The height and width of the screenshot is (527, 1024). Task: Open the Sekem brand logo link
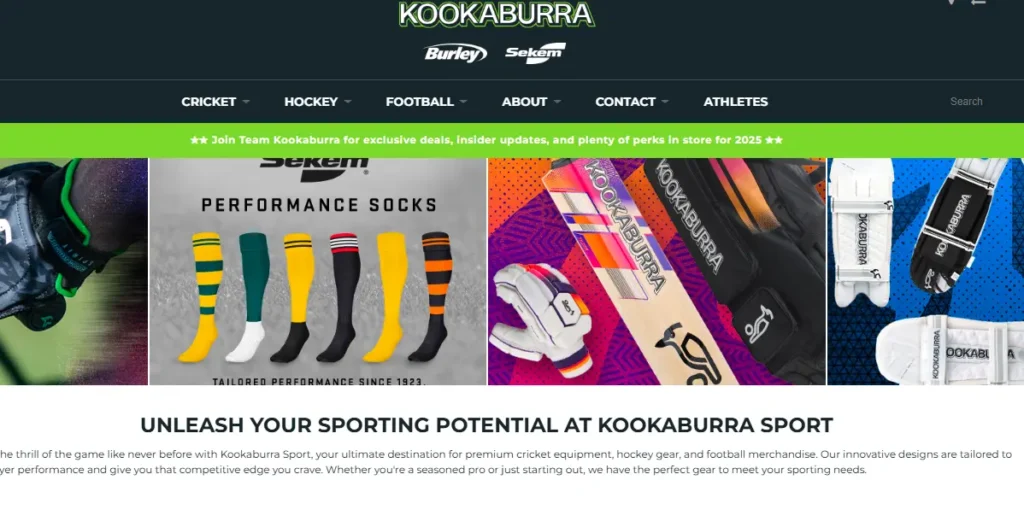(x=536, y=53)
